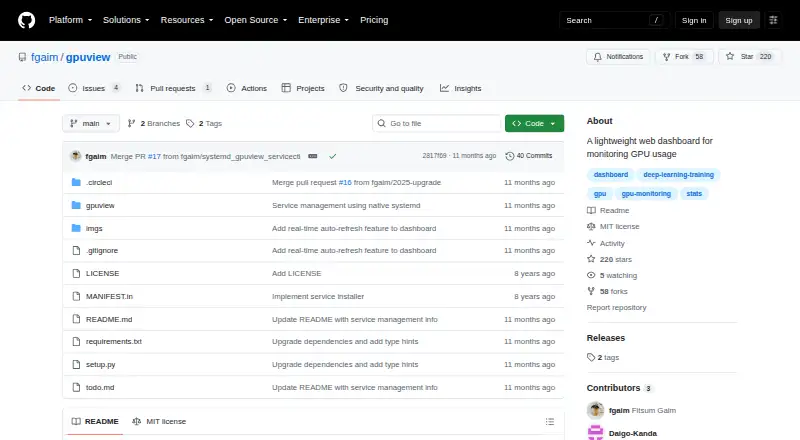
Task: Fork the repository
Action: click(x=684, y=57)
